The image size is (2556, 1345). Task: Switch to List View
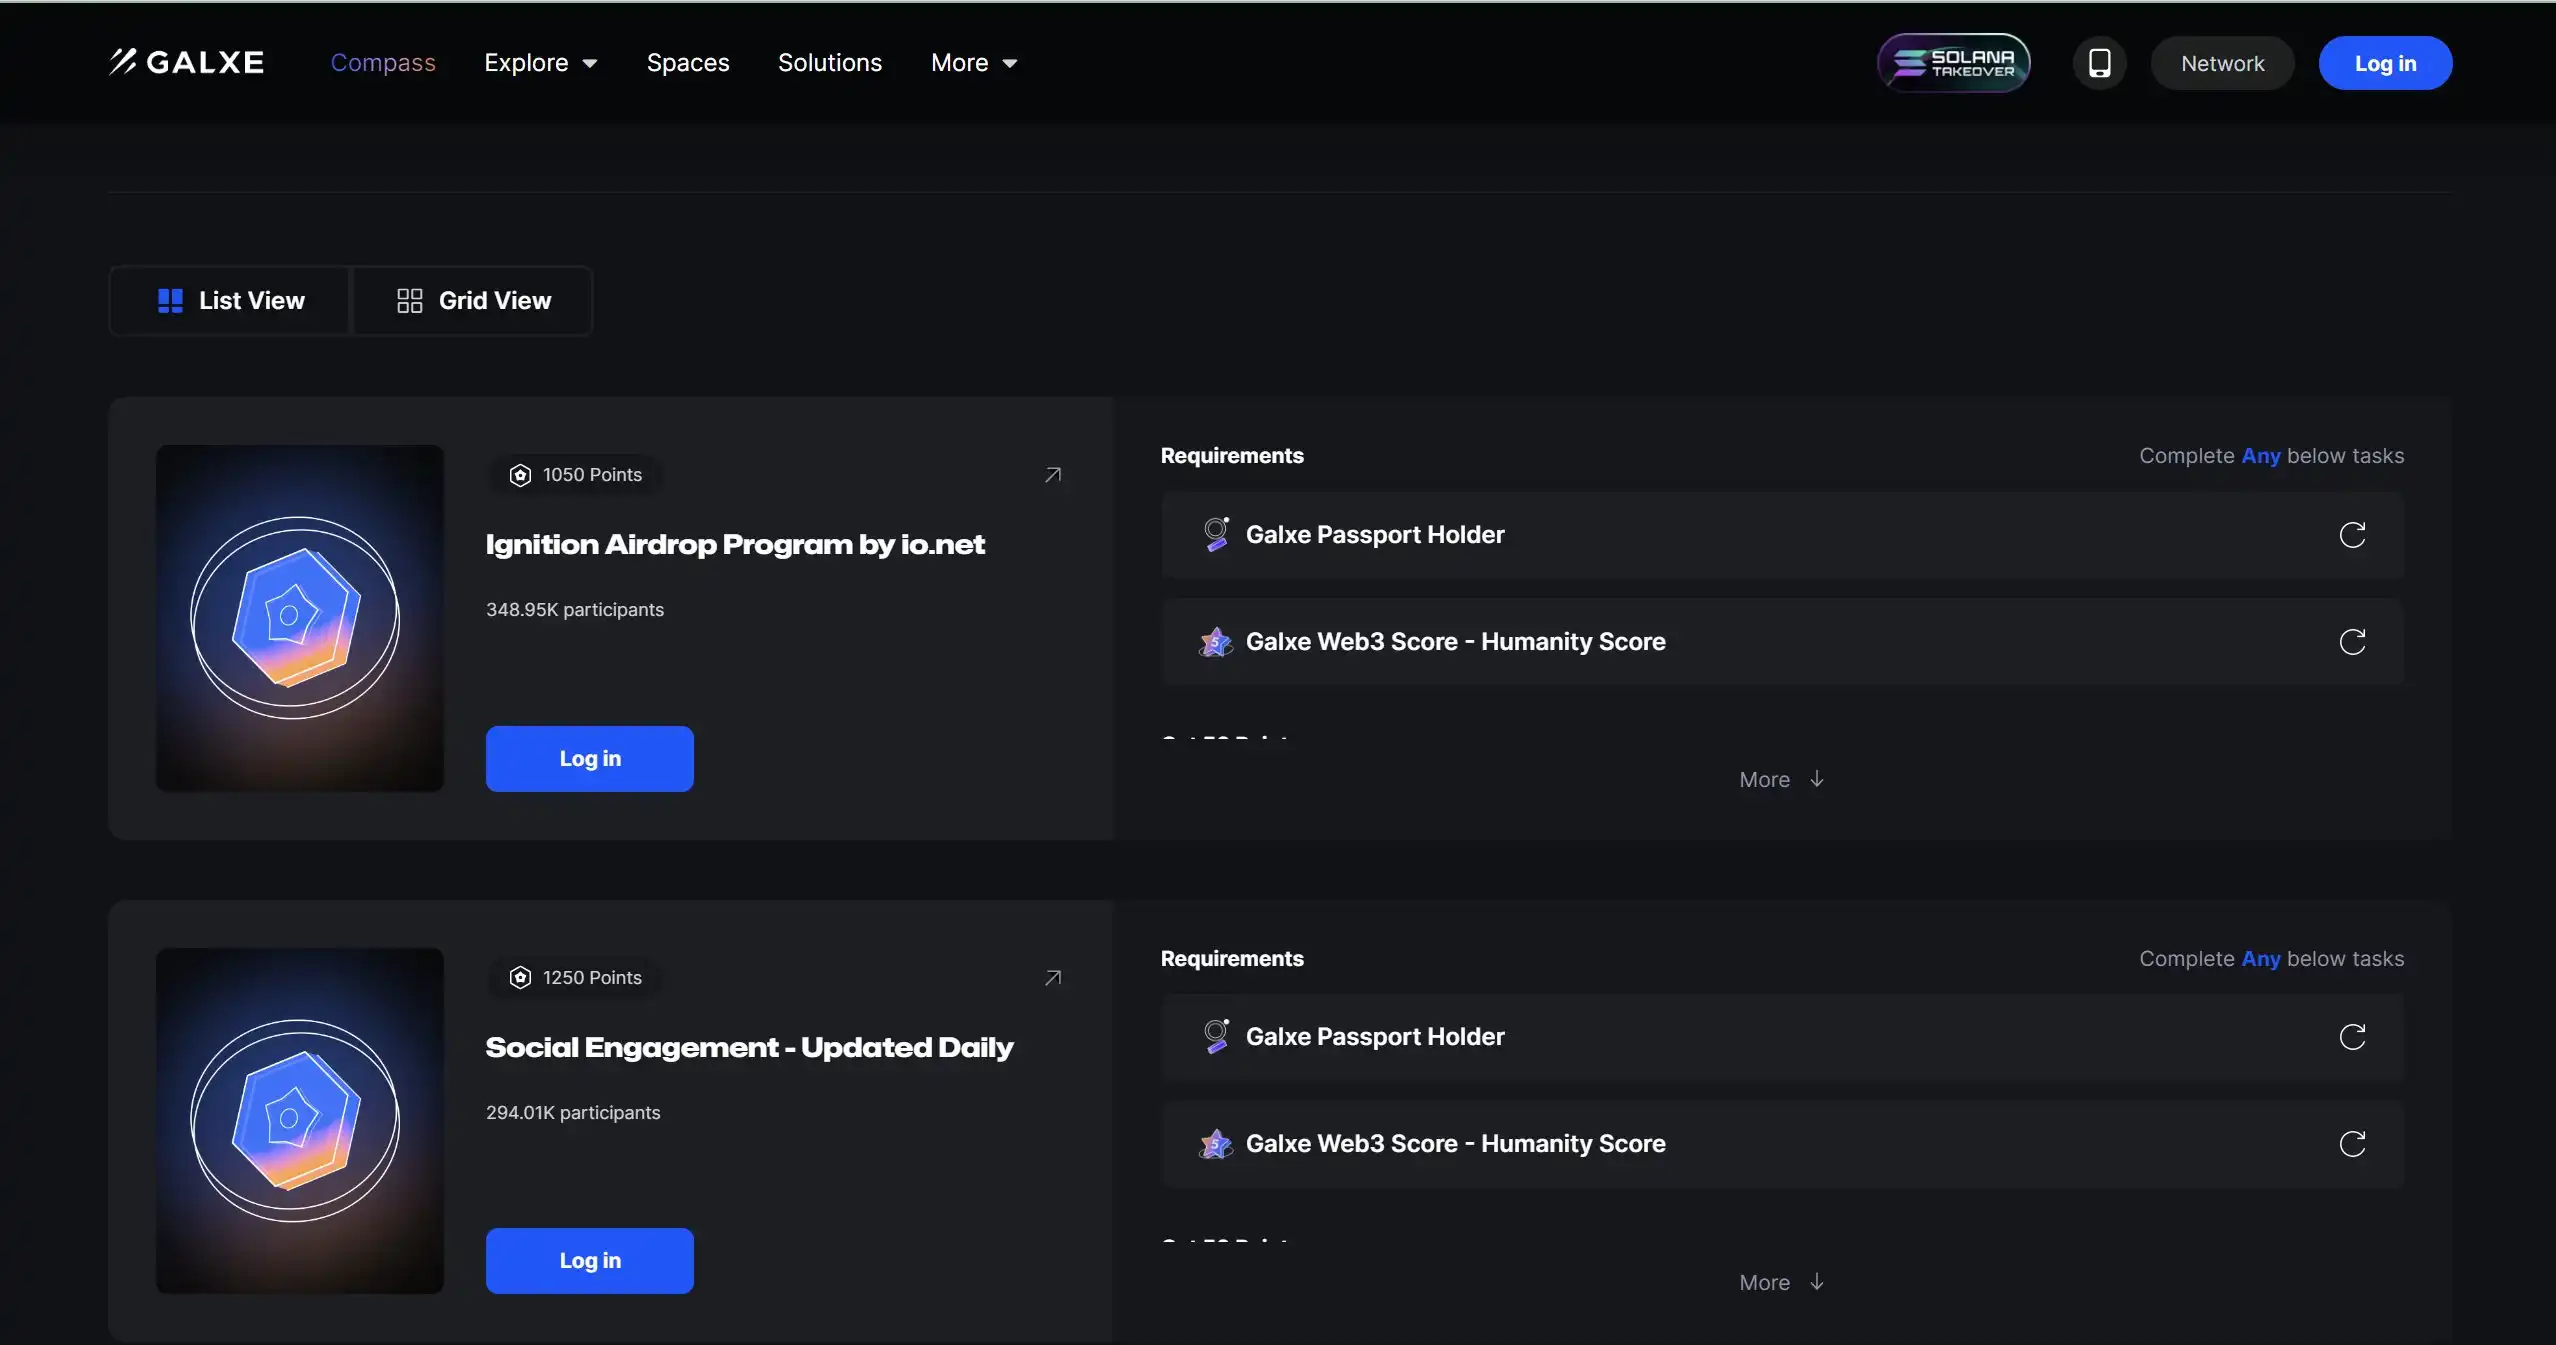231,301
